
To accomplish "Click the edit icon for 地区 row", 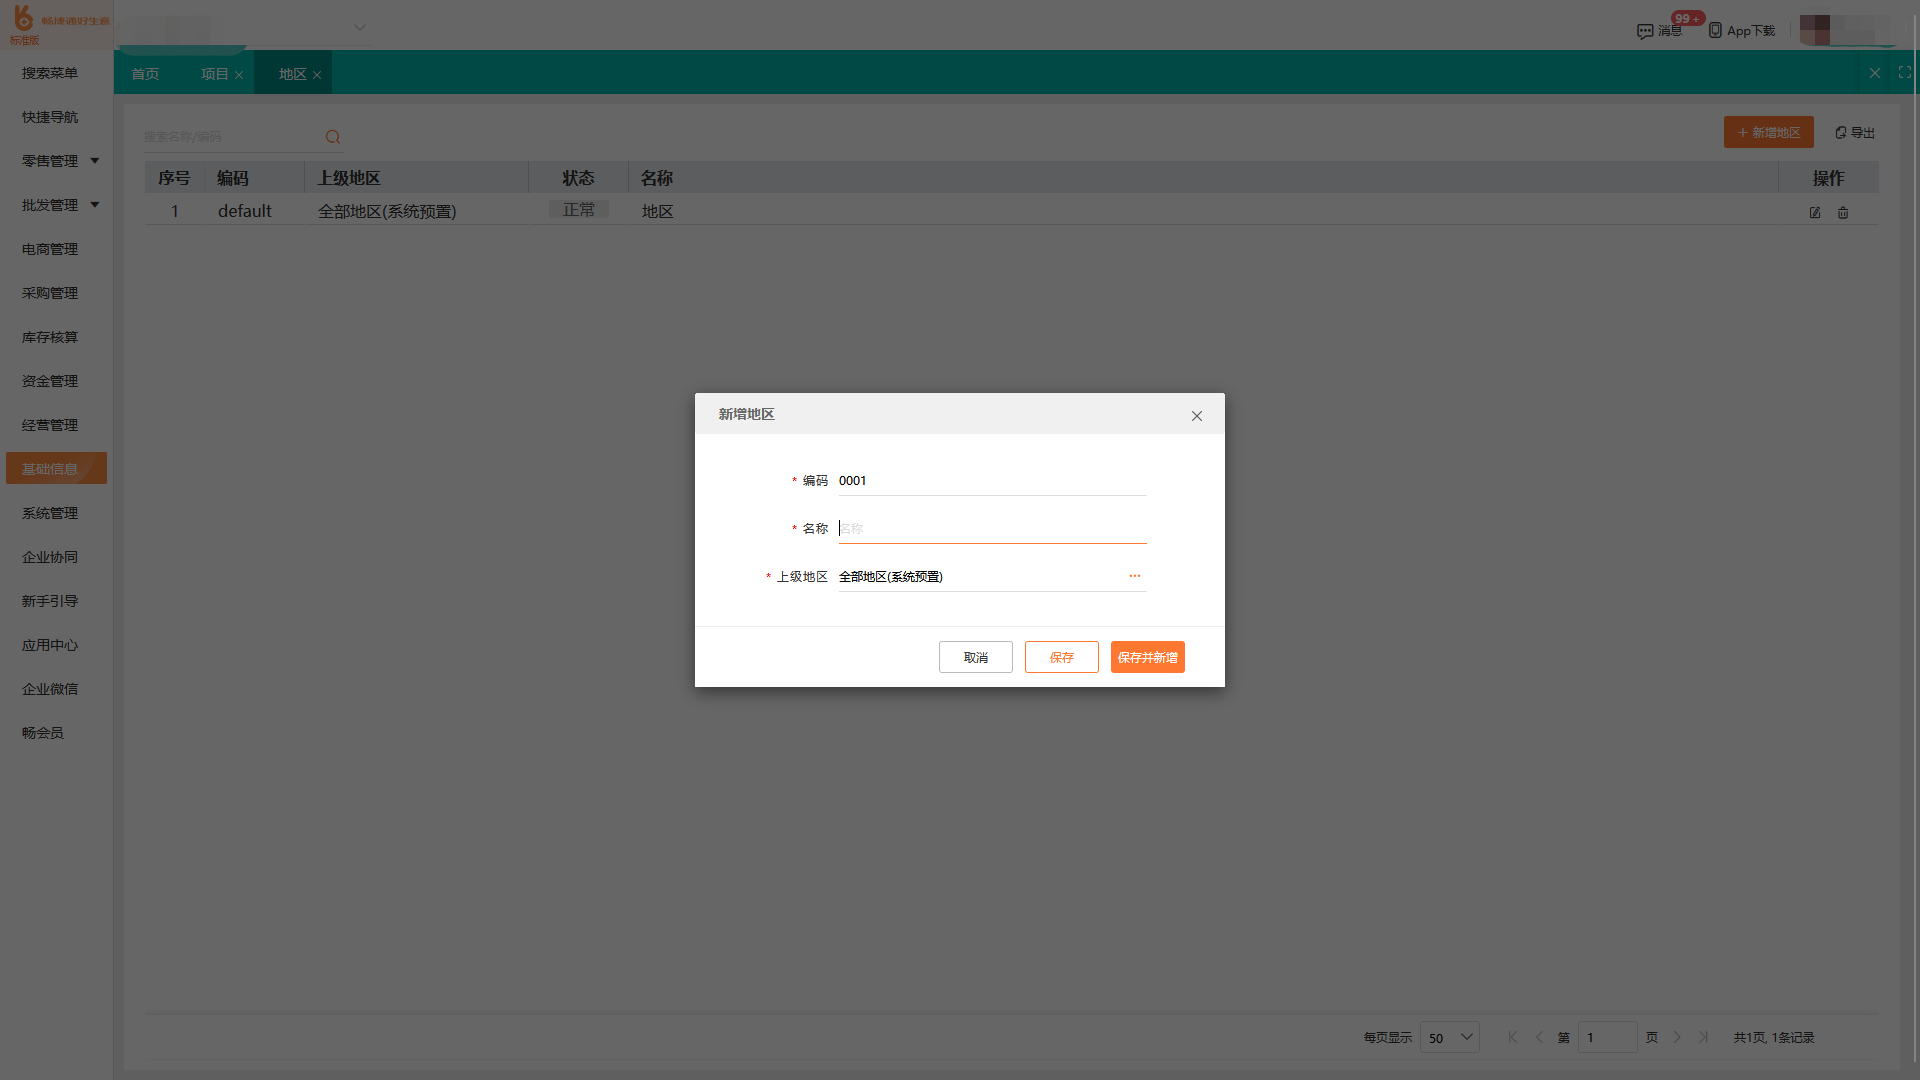I will pos(1815,212).
